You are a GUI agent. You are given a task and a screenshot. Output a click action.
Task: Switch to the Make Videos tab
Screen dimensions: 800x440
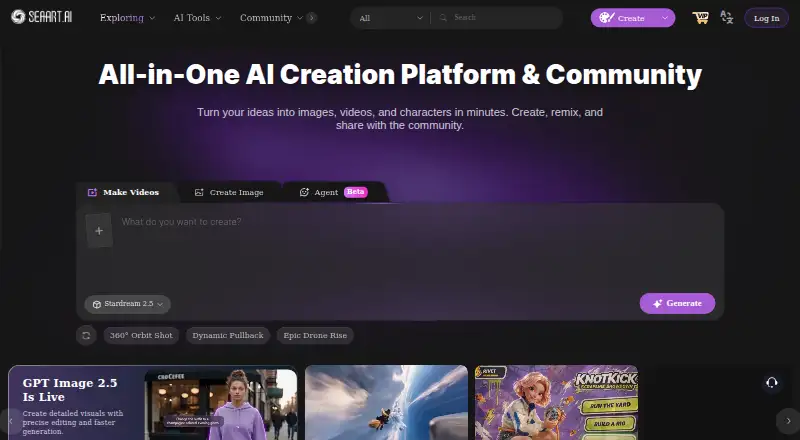123,192
